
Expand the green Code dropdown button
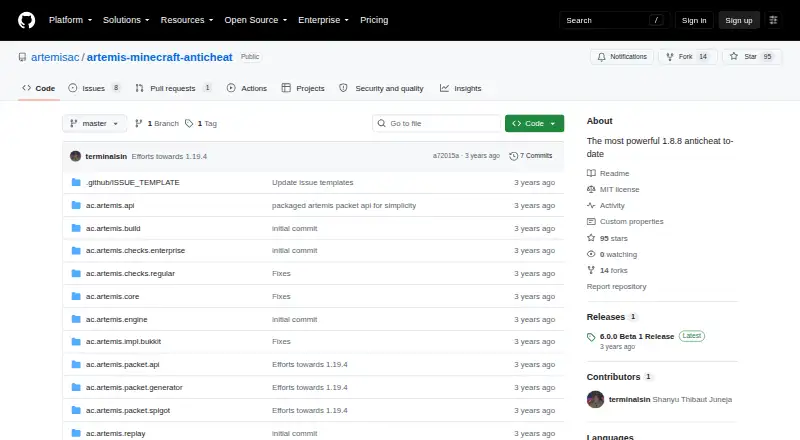534,124
